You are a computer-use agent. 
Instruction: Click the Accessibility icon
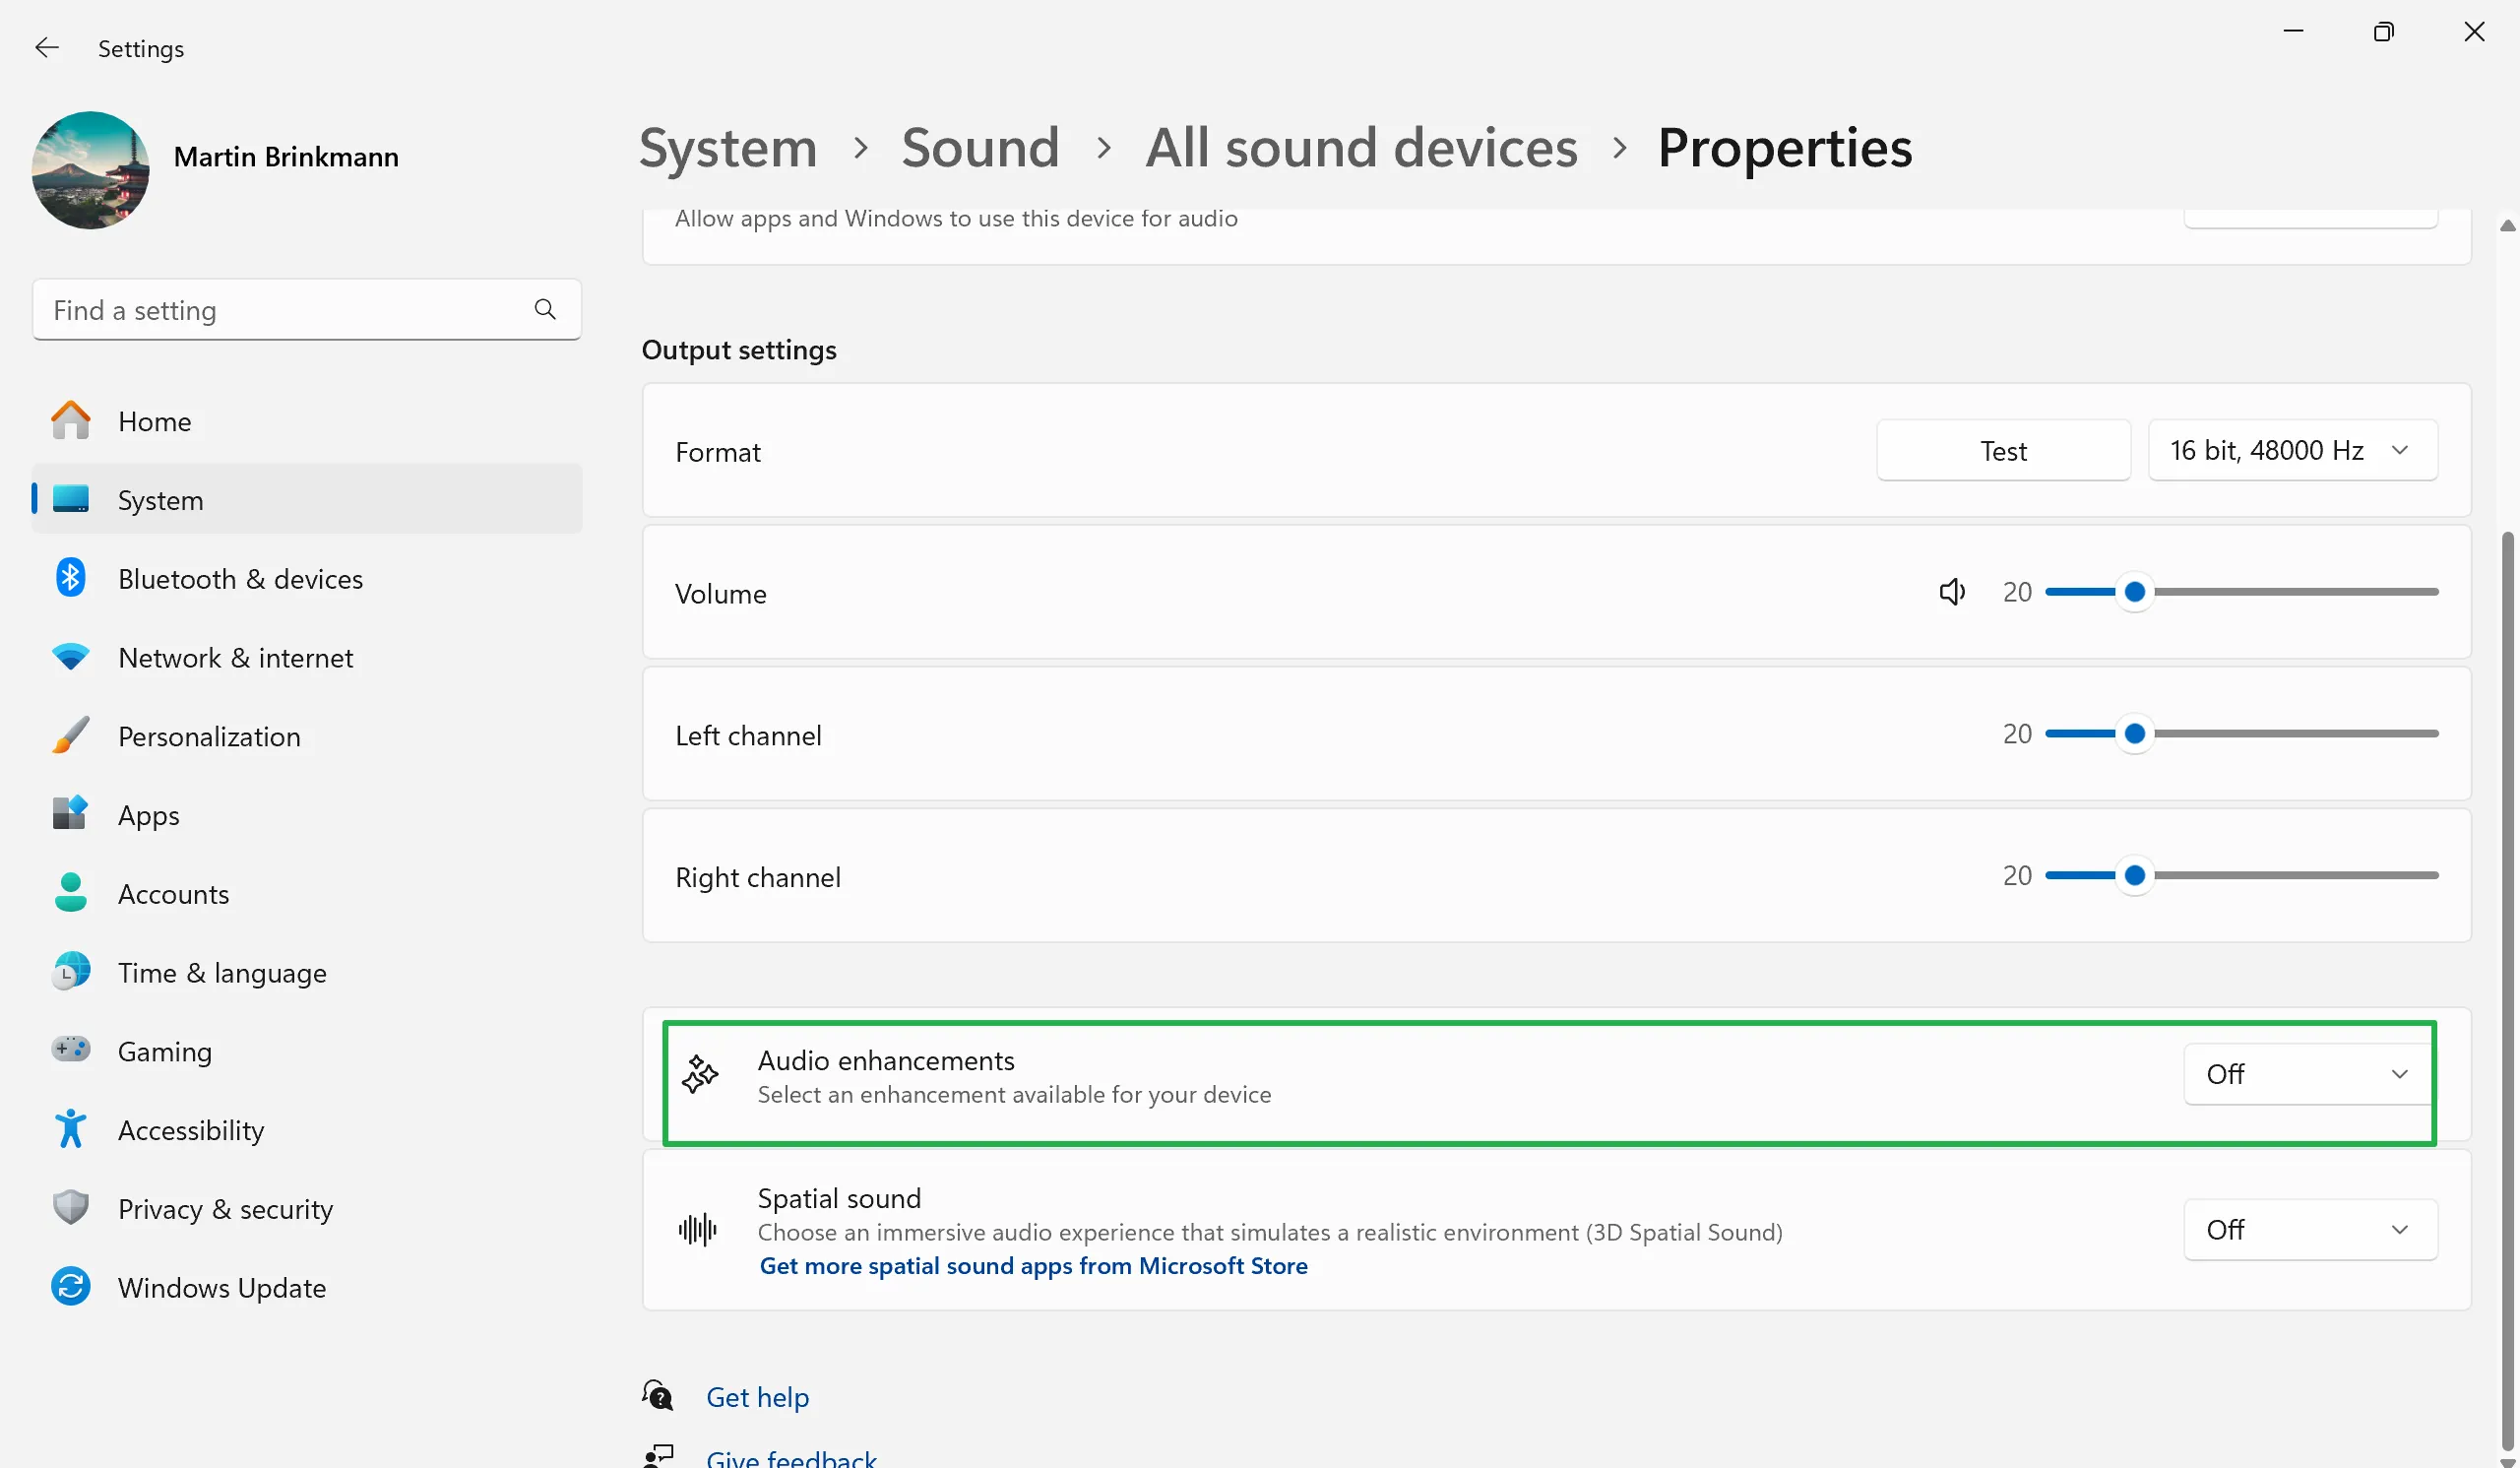tap(70, 1127)
